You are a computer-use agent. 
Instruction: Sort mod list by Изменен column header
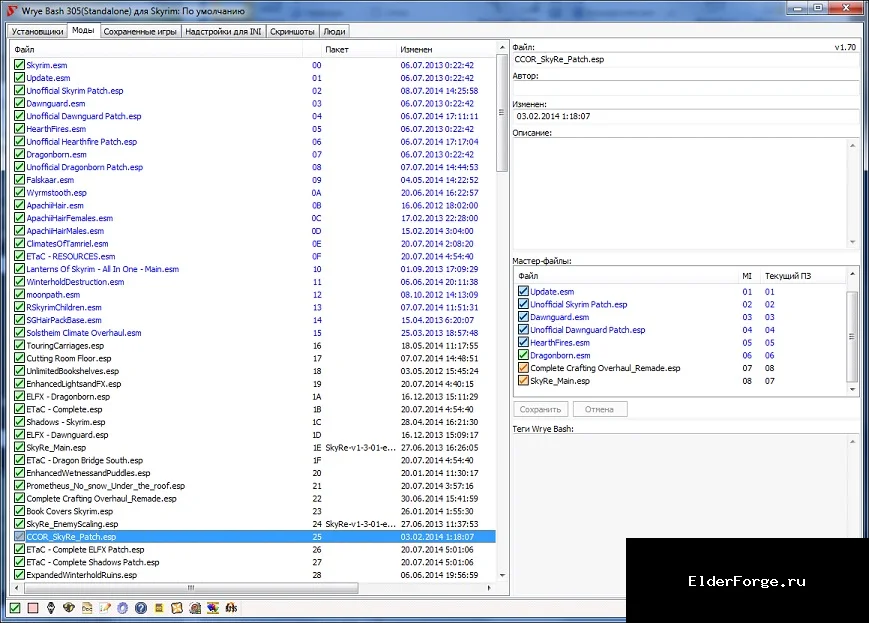(416, 49)
